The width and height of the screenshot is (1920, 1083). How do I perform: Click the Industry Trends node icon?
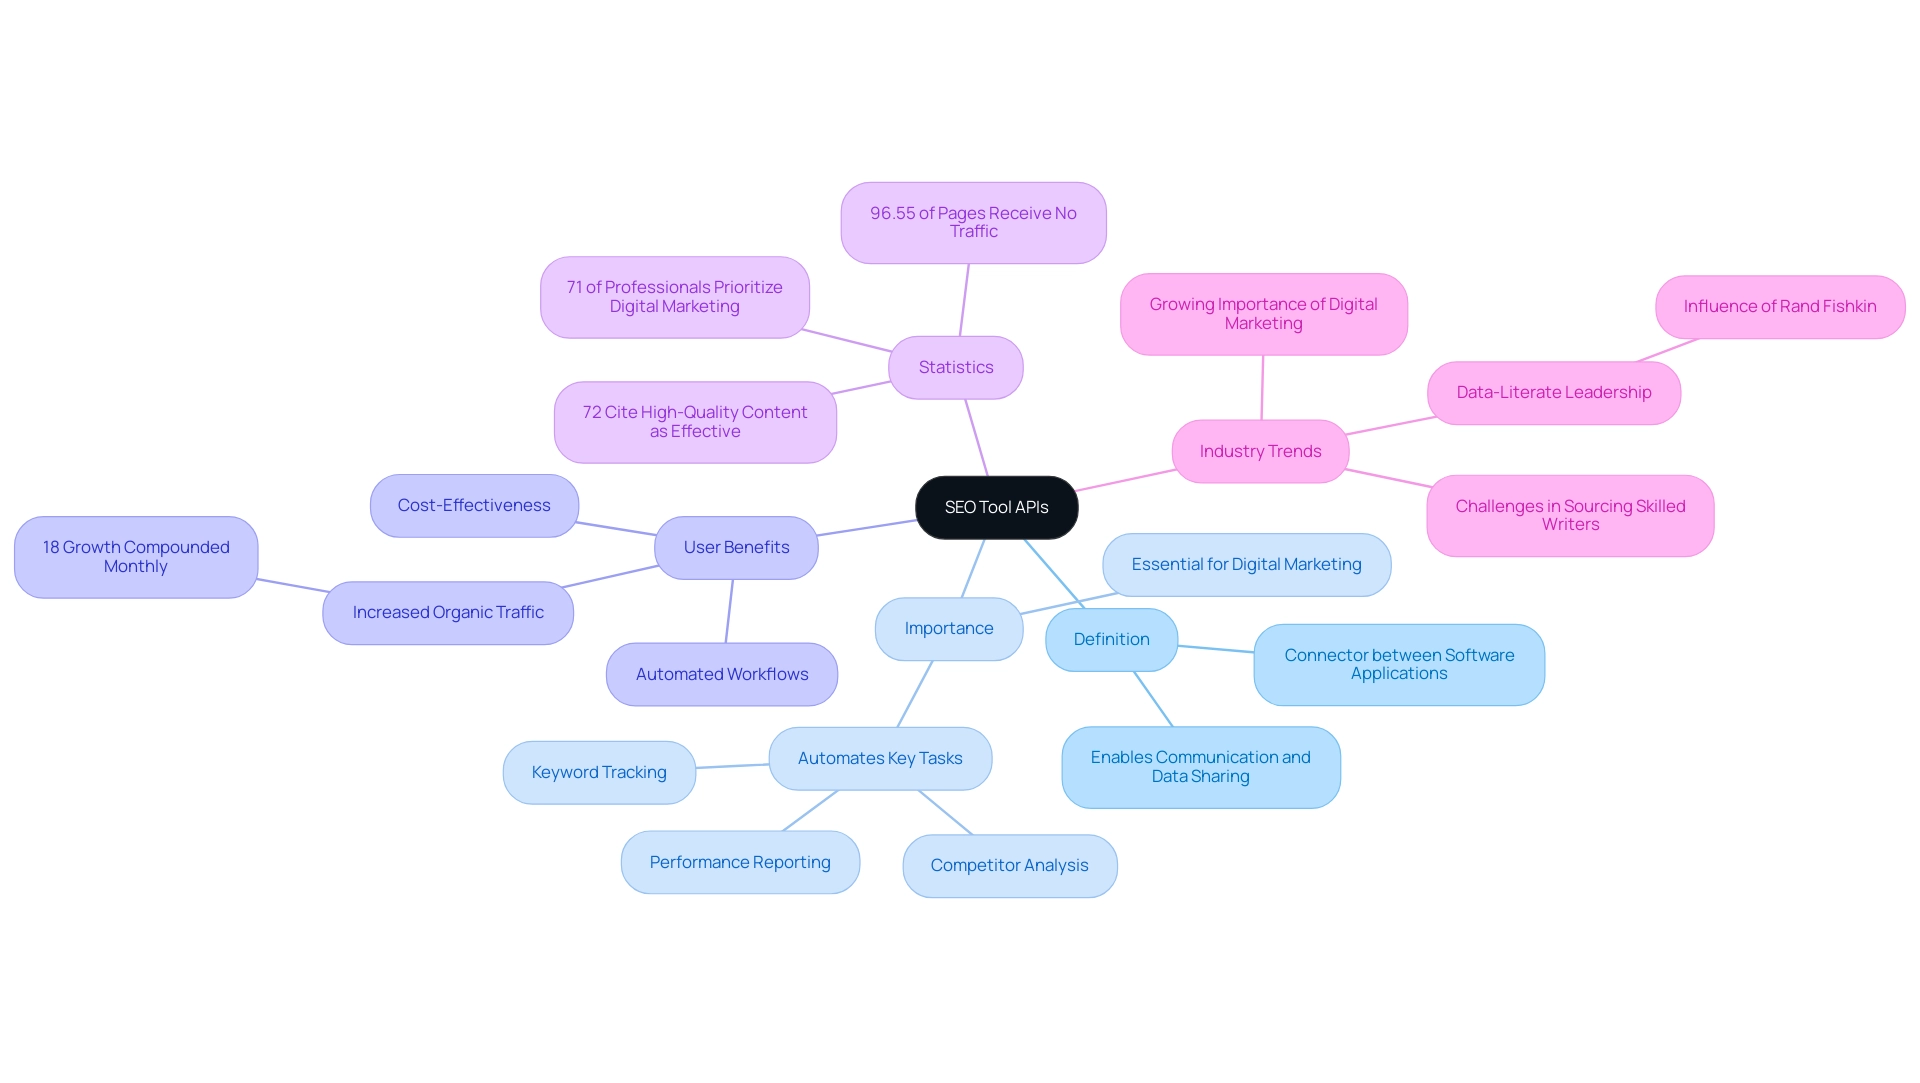1259,450
